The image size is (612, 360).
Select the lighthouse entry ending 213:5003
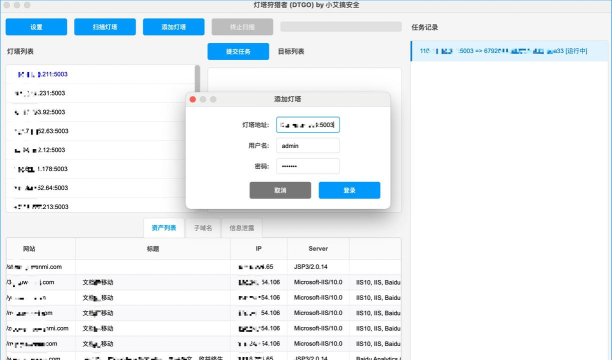pos(100,206)
